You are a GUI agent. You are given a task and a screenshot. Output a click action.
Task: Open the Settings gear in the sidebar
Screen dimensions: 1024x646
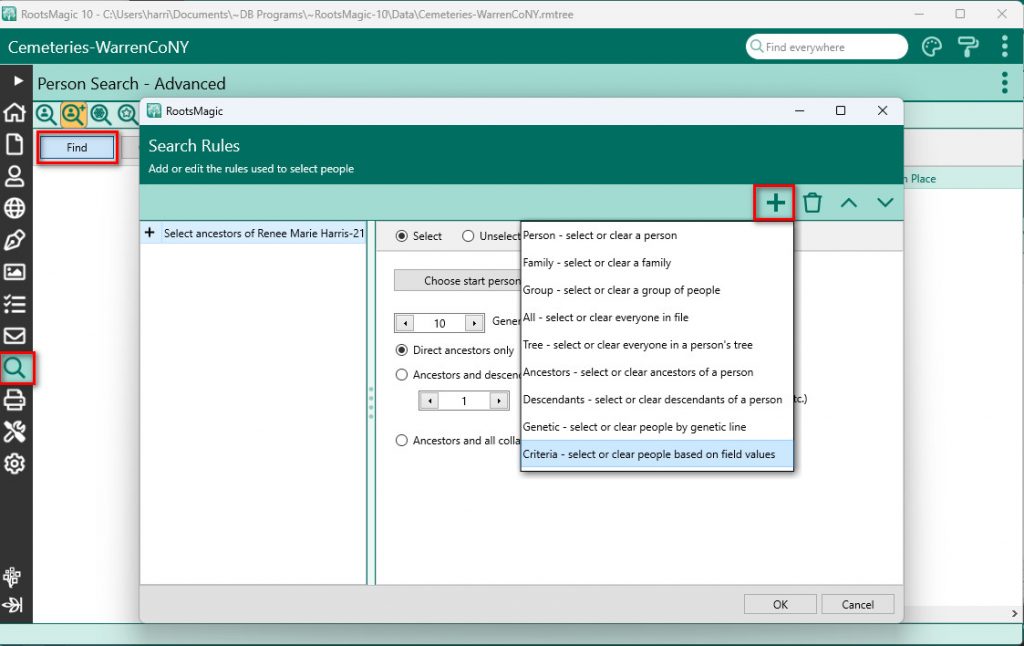click(15, 464)
